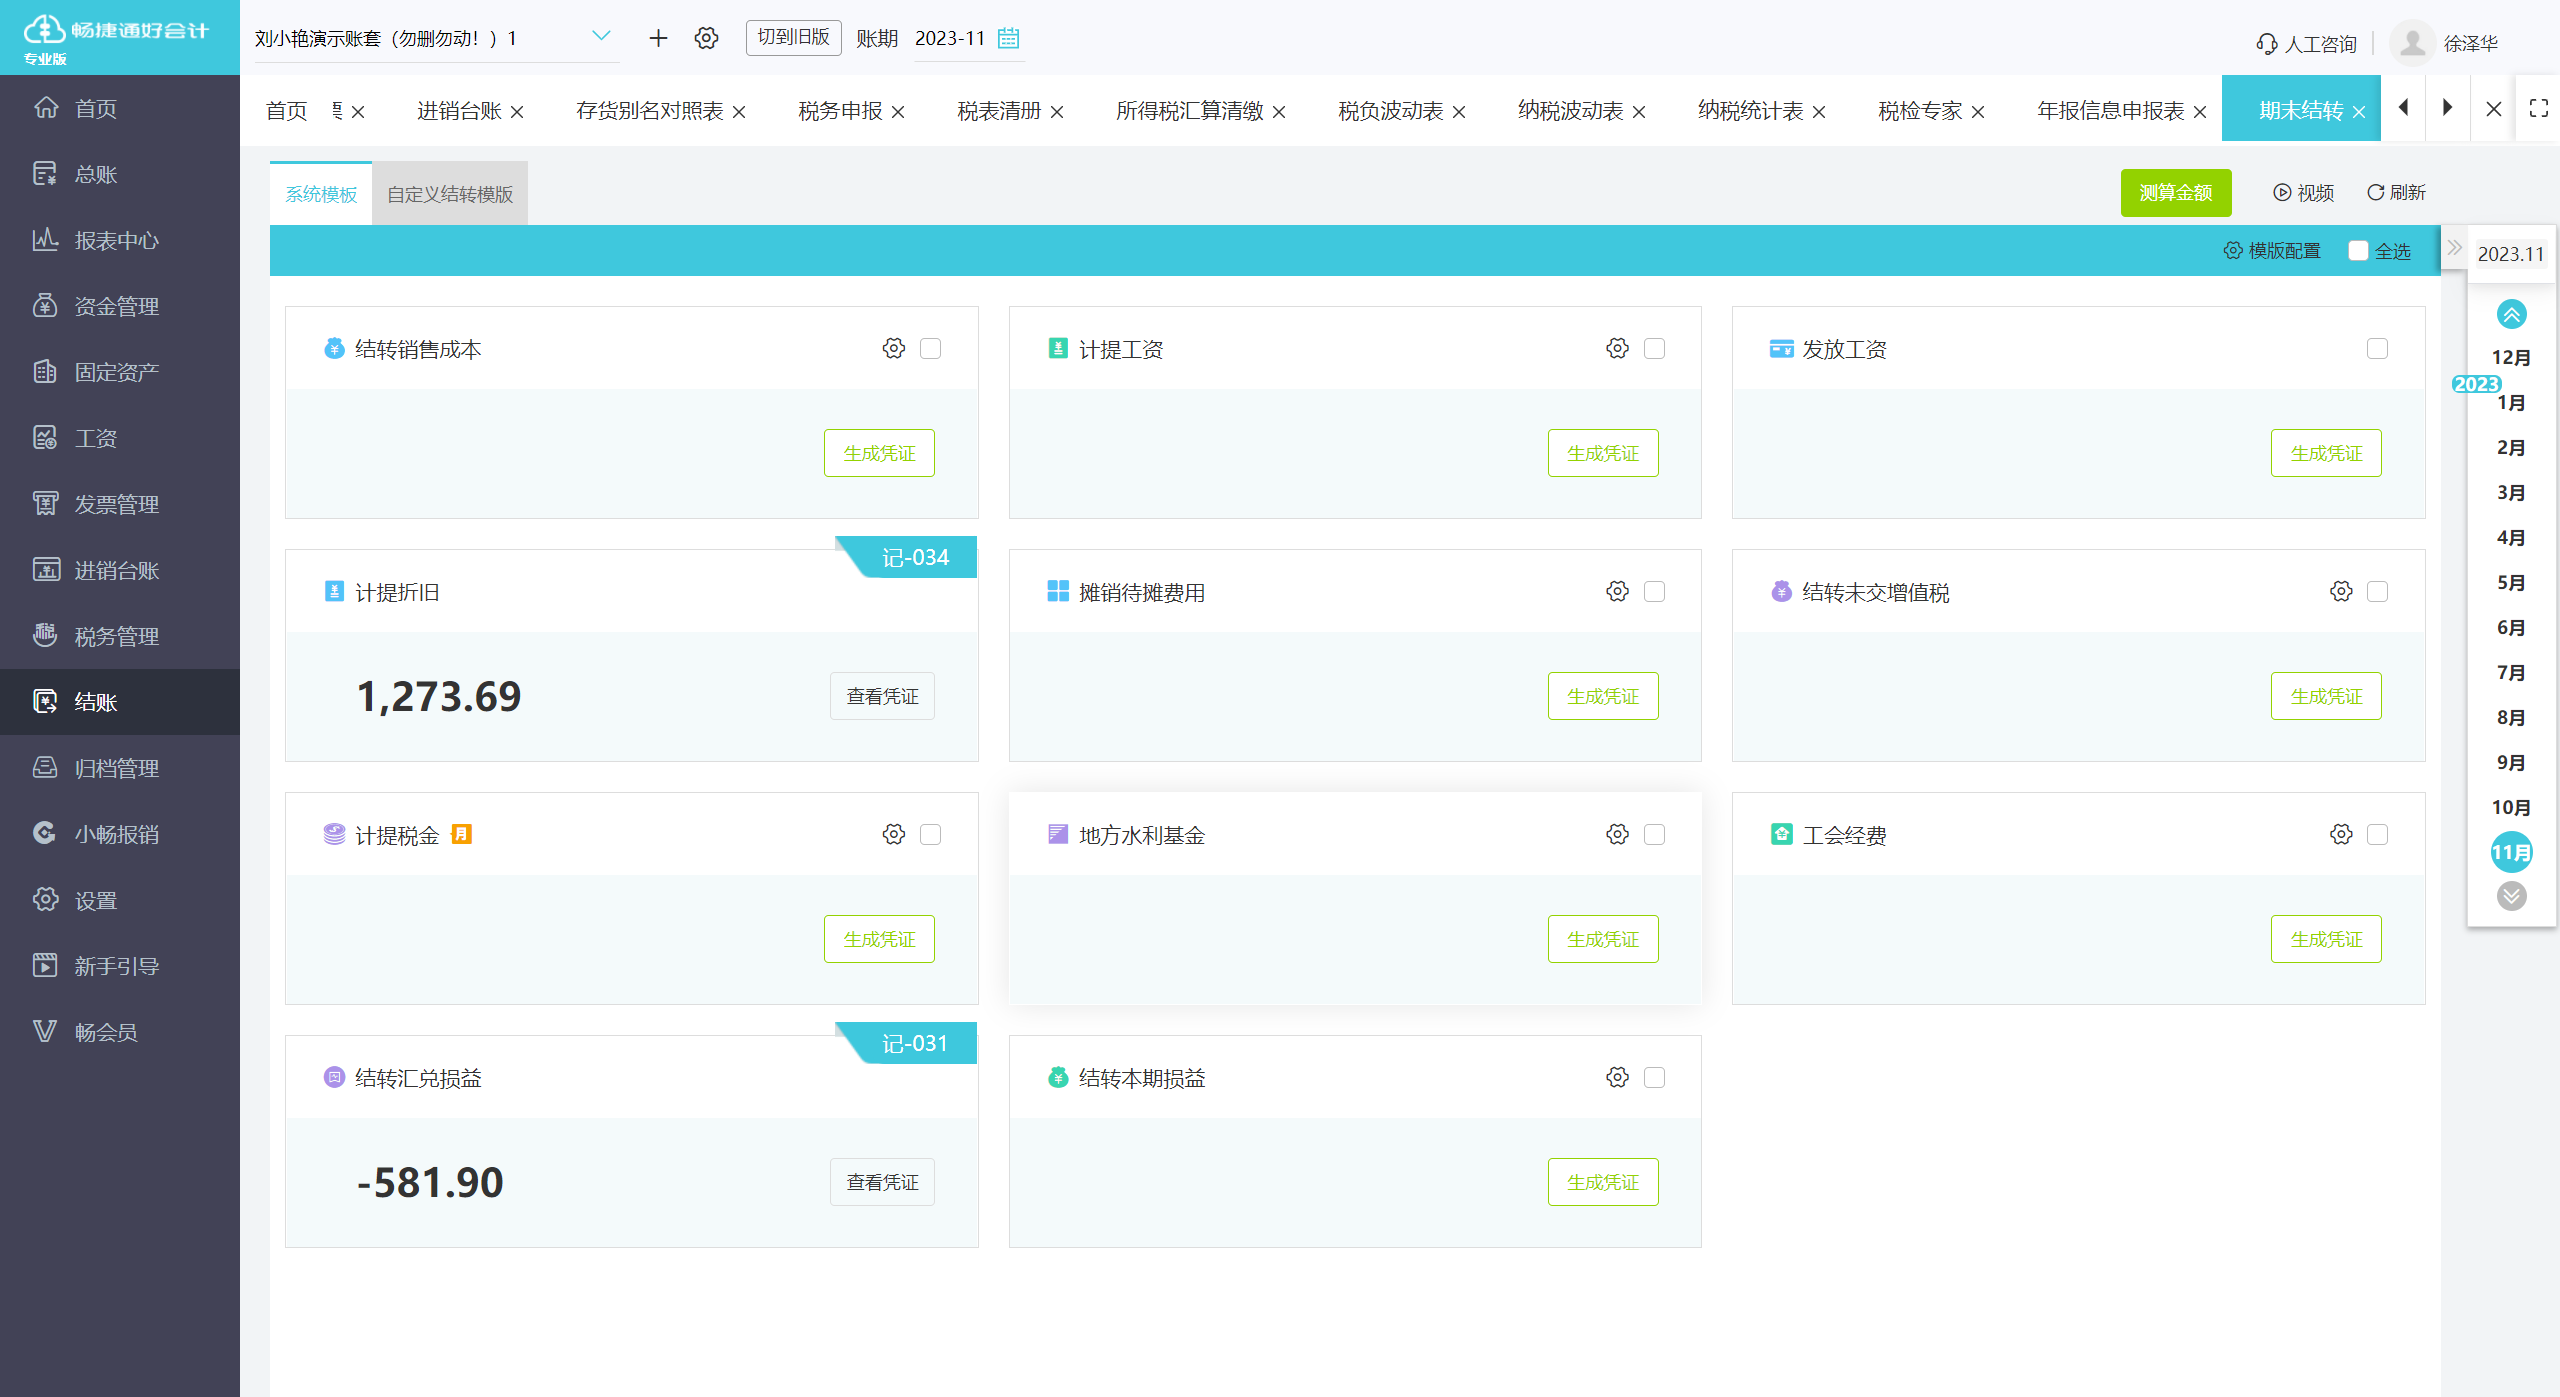Enable checkbox next to 计提工资
The width and height of the screenshot is (2560, 1397).
pyautogui.click(x=1652, y=348)
